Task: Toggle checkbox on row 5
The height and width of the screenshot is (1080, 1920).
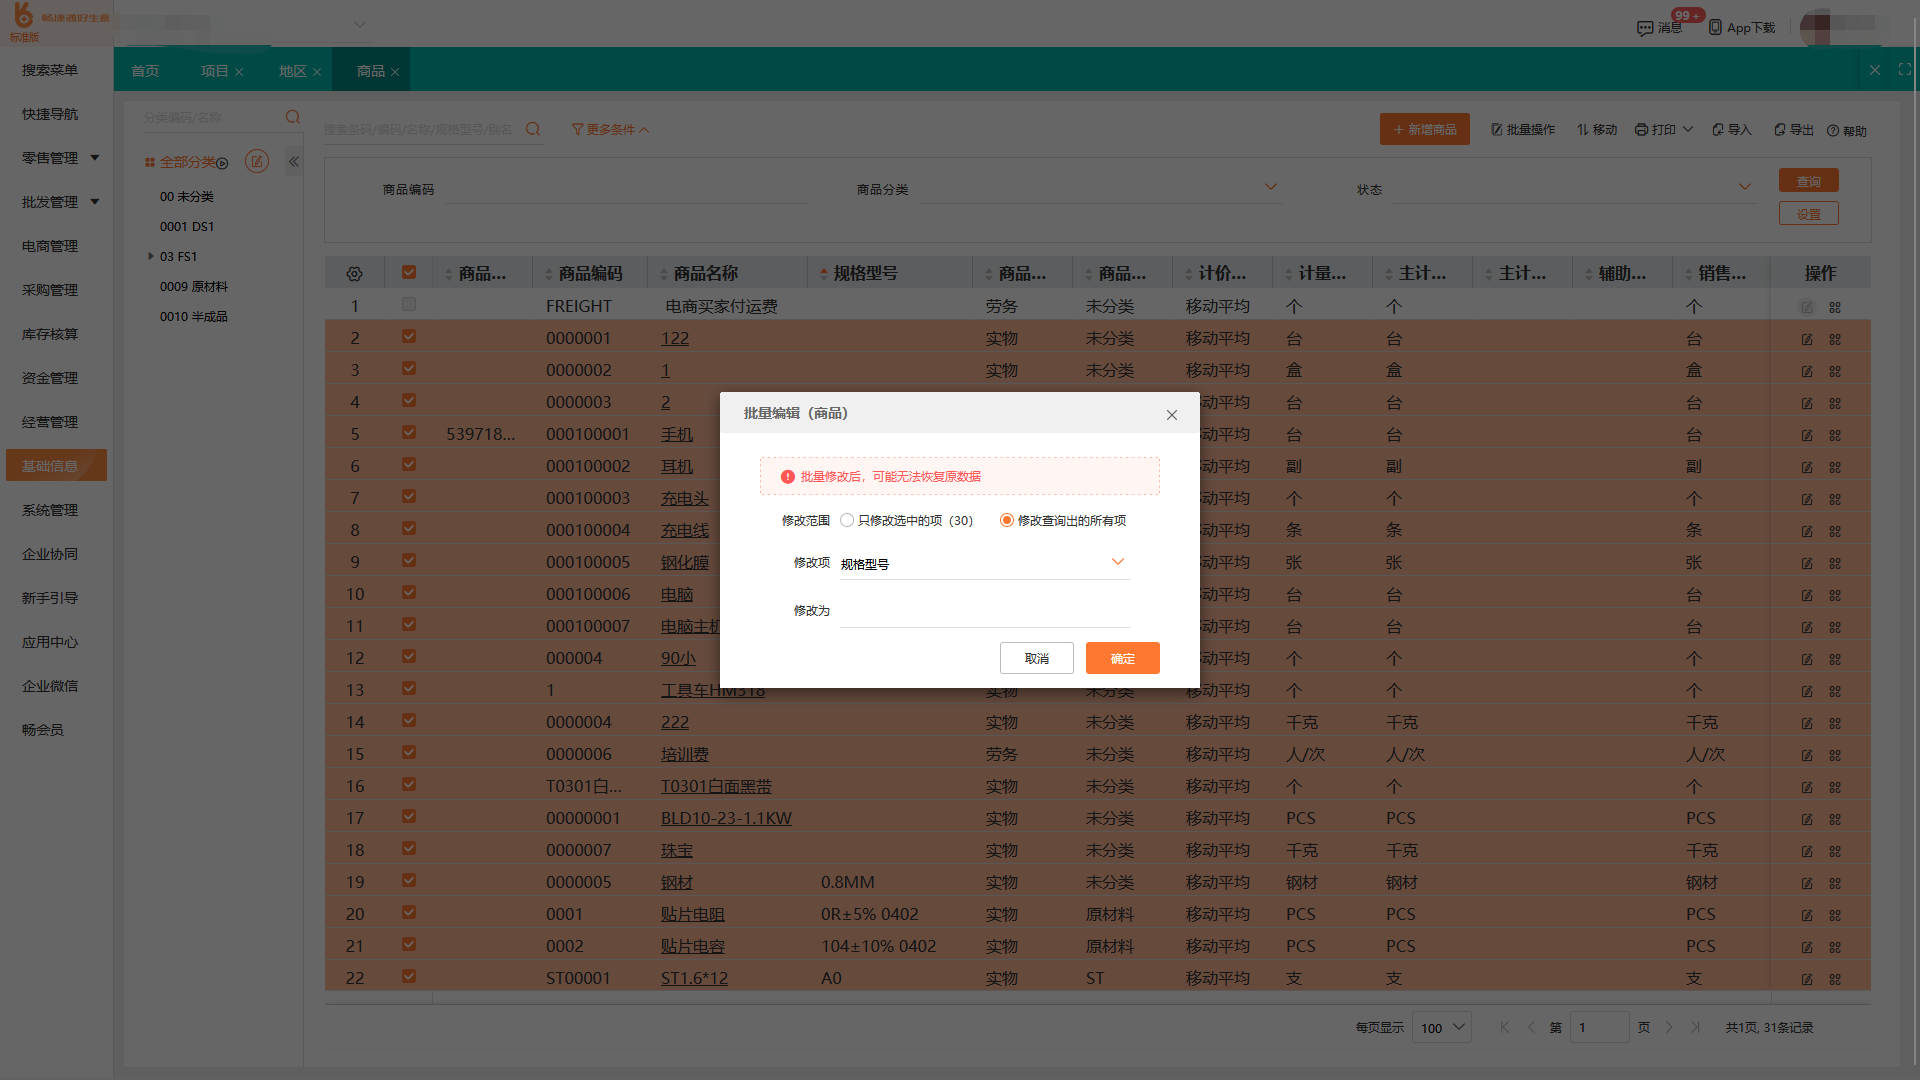Action: 410,433
